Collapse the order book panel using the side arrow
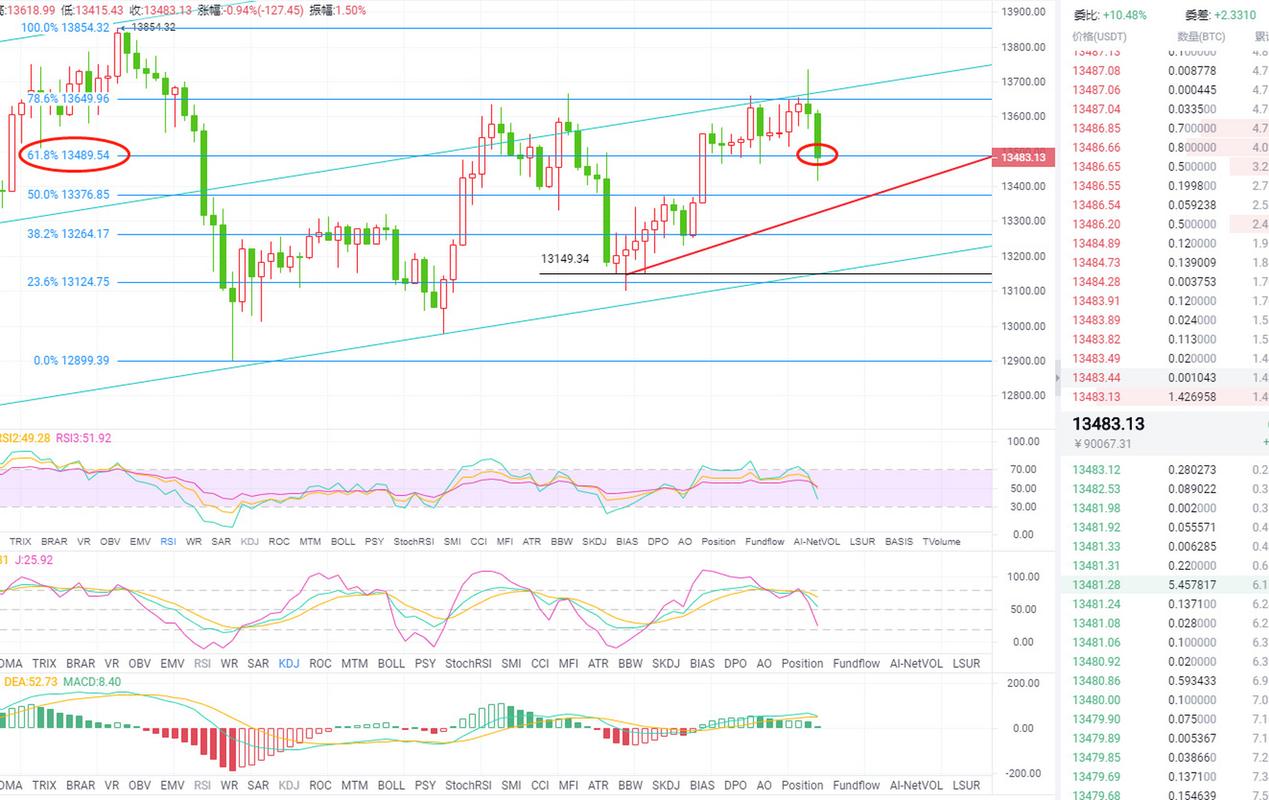Screen dimensions: 1269x800 pyautogui.click(x=1059, y=378)
